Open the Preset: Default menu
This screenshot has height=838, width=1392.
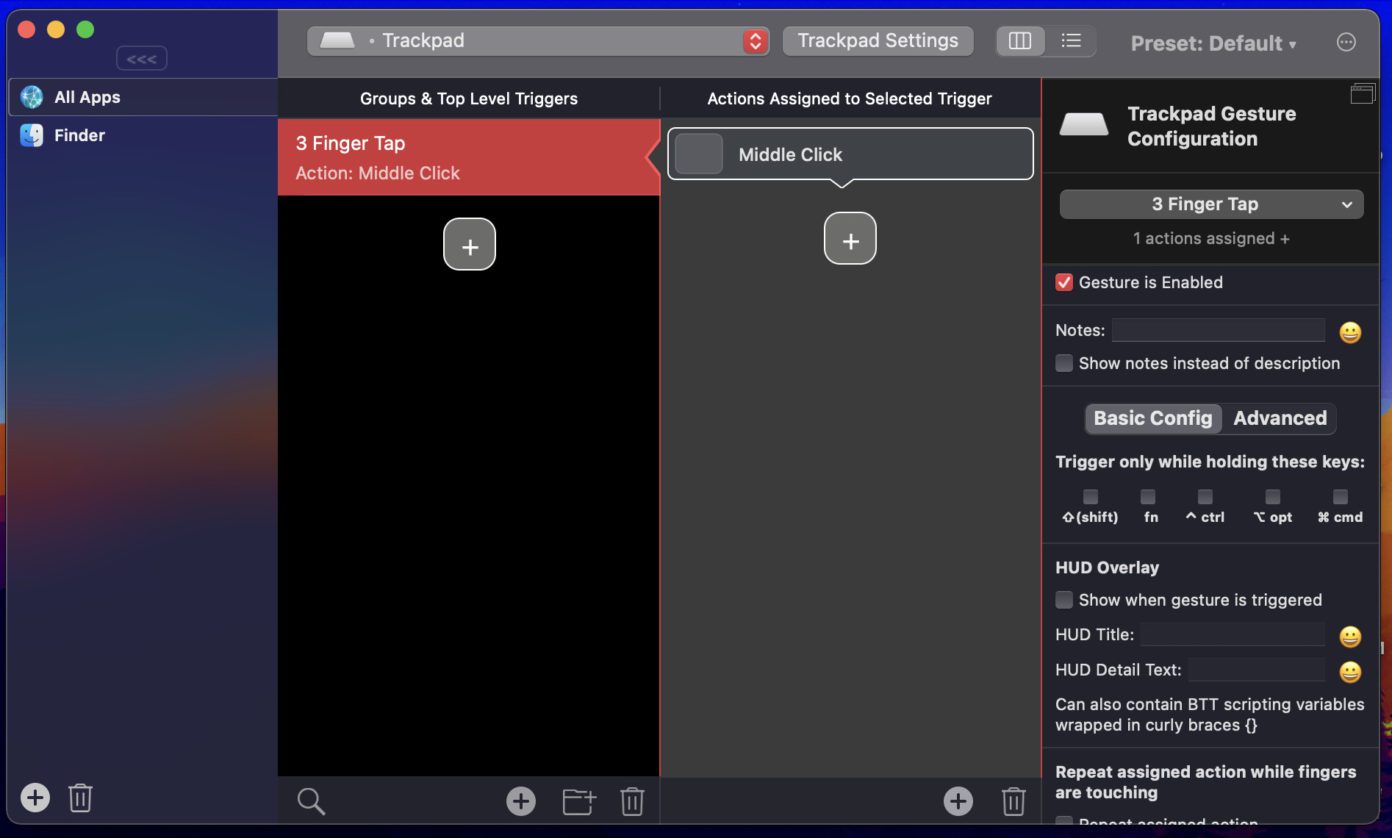(x=1212, y=43)
